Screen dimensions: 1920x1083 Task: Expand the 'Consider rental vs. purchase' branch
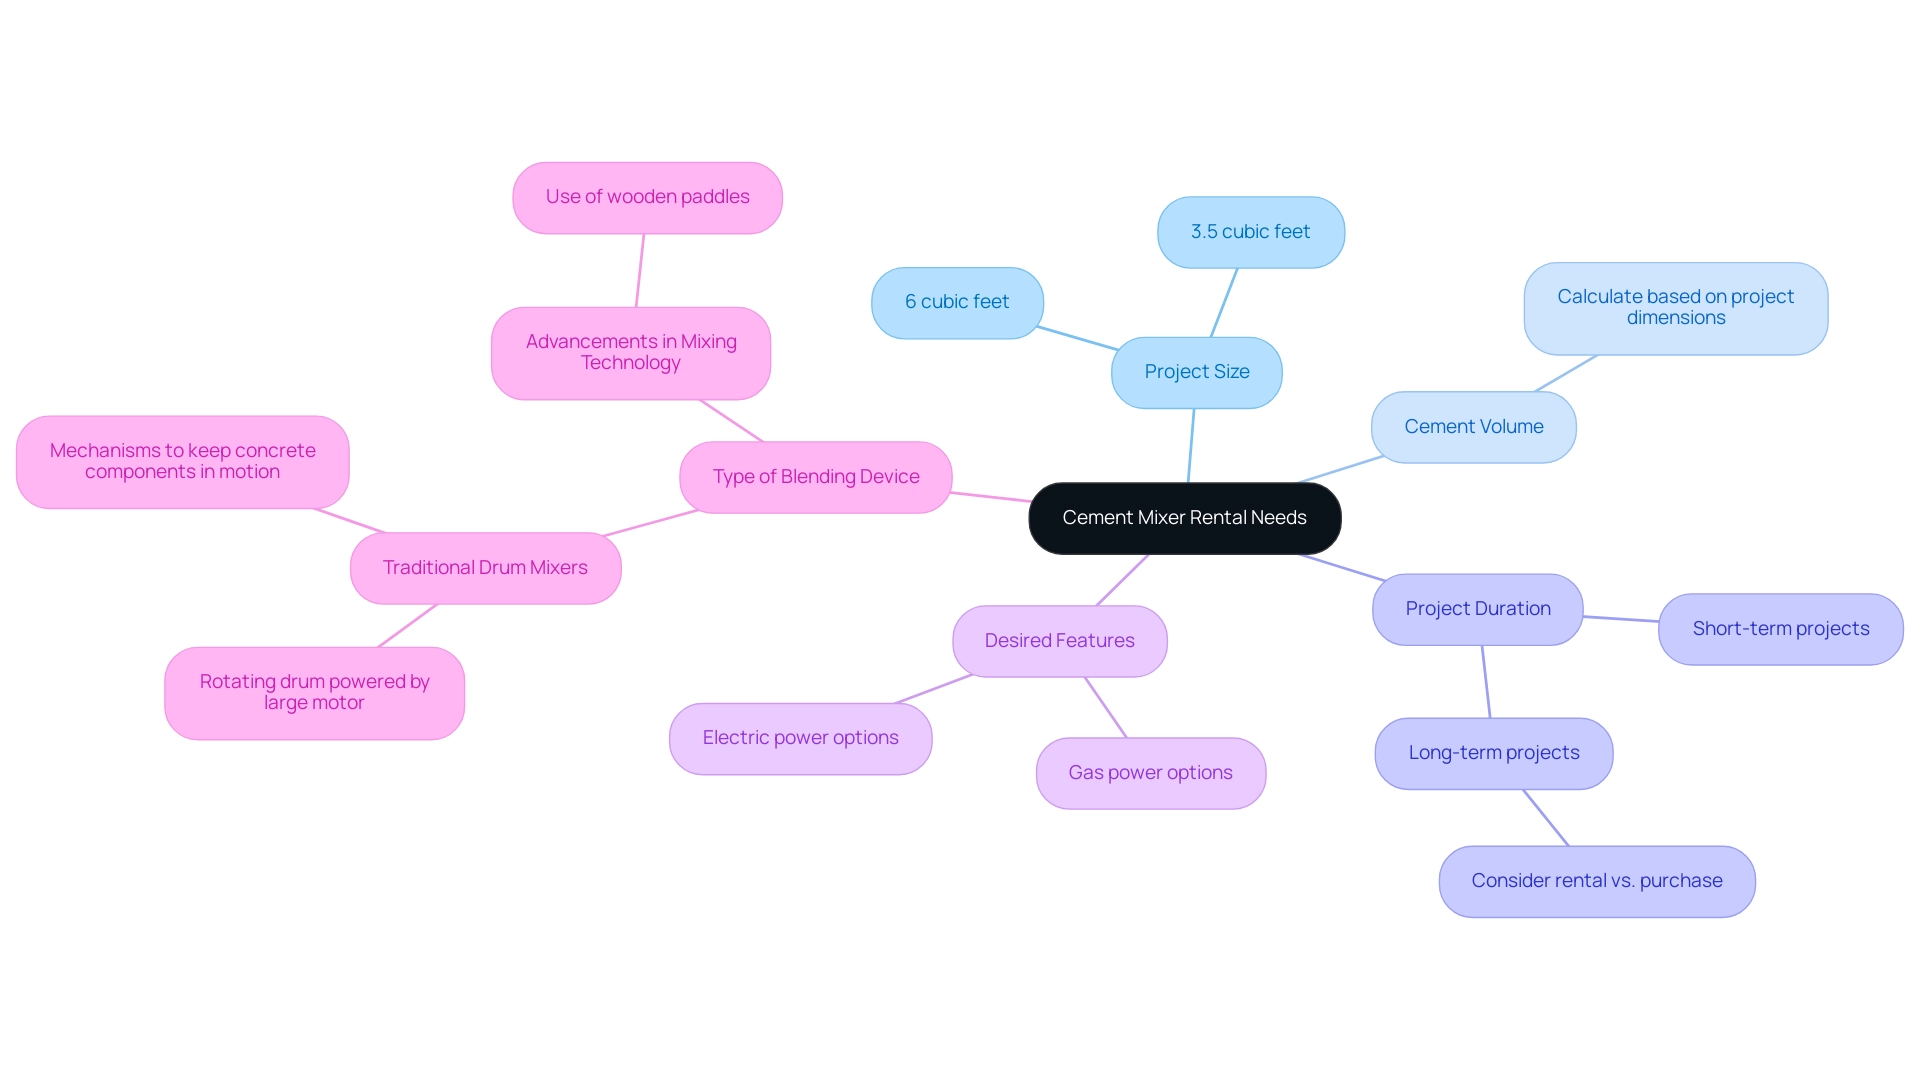point(1596,880)
